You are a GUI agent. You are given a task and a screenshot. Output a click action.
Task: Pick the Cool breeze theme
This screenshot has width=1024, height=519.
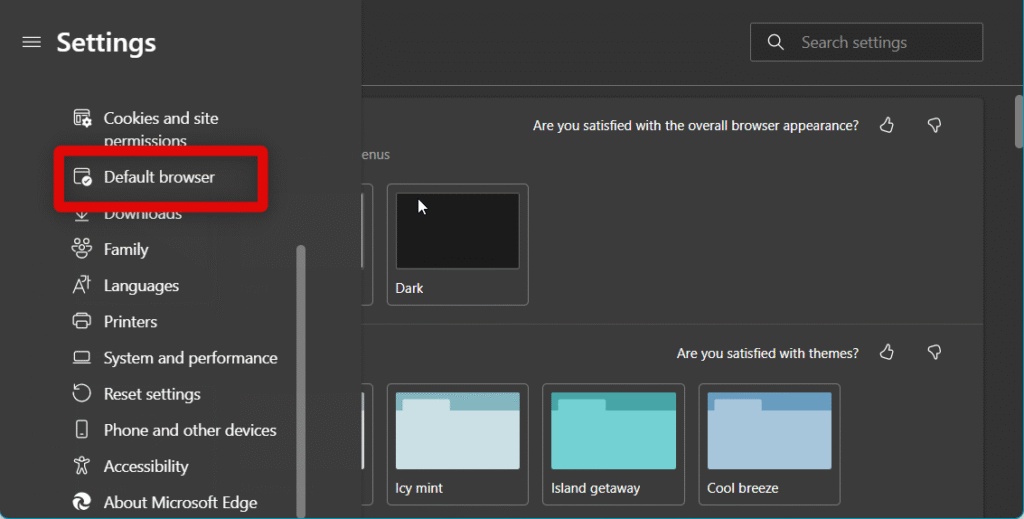coord(769,443)
